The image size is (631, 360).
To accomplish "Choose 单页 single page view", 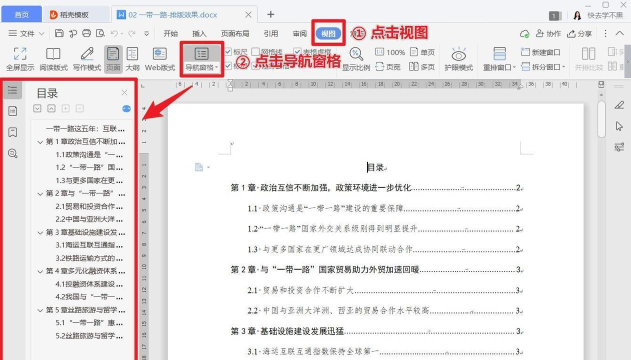I will (x=422, y=52).
